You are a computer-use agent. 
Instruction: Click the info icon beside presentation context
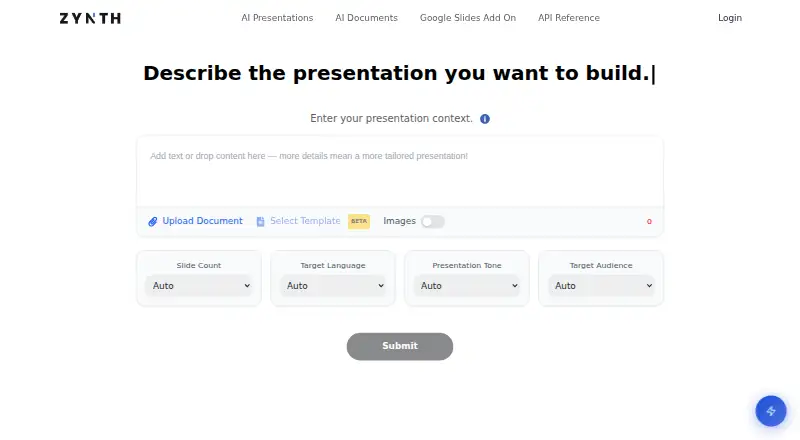point(485,119)
